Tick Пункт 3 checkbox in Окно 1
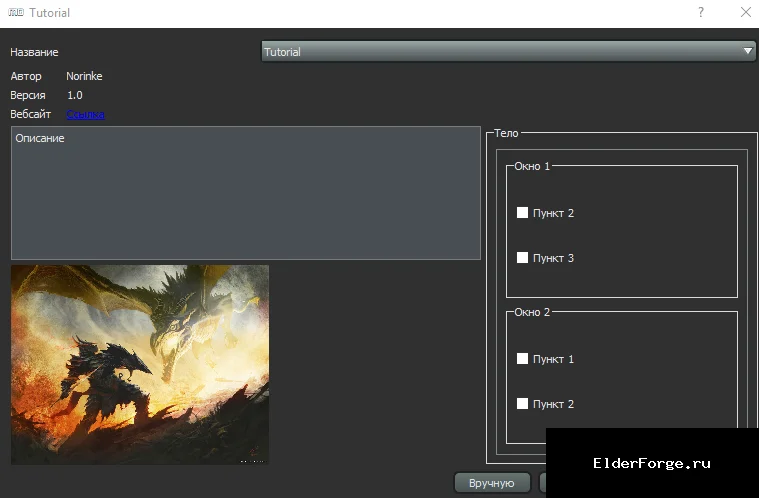The width and height of the screenshot is (759, 498). click(x=522, y=258)
